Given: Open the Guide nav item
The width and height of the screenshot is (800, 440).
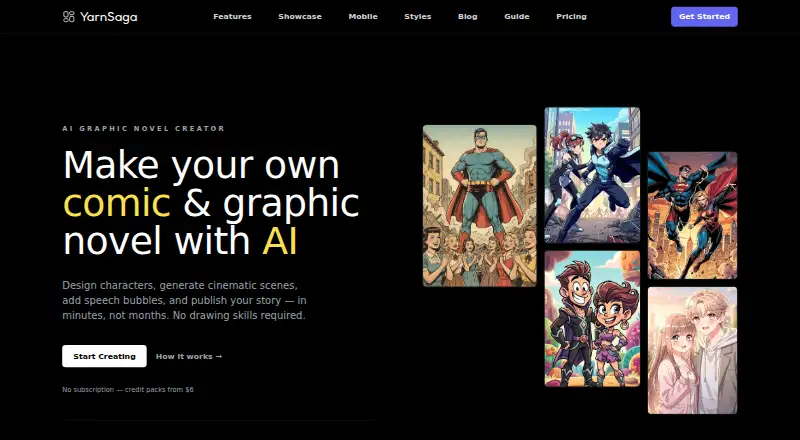Looking at the screenshot, I should tap(517, 16).
